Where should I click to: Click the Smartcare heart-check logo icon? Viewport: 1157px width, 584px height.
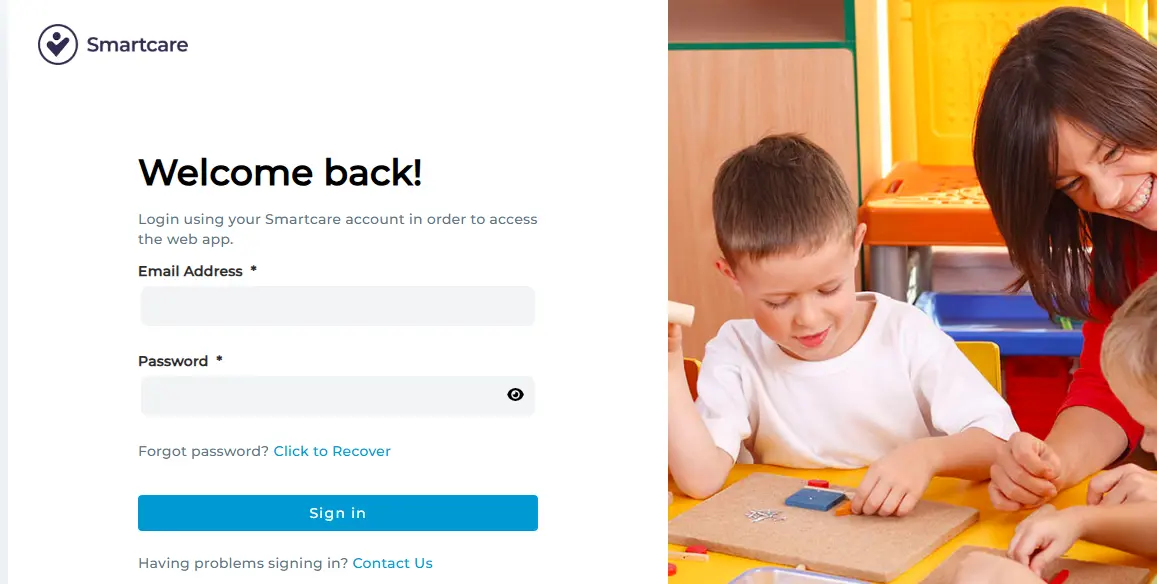(58, 44)
